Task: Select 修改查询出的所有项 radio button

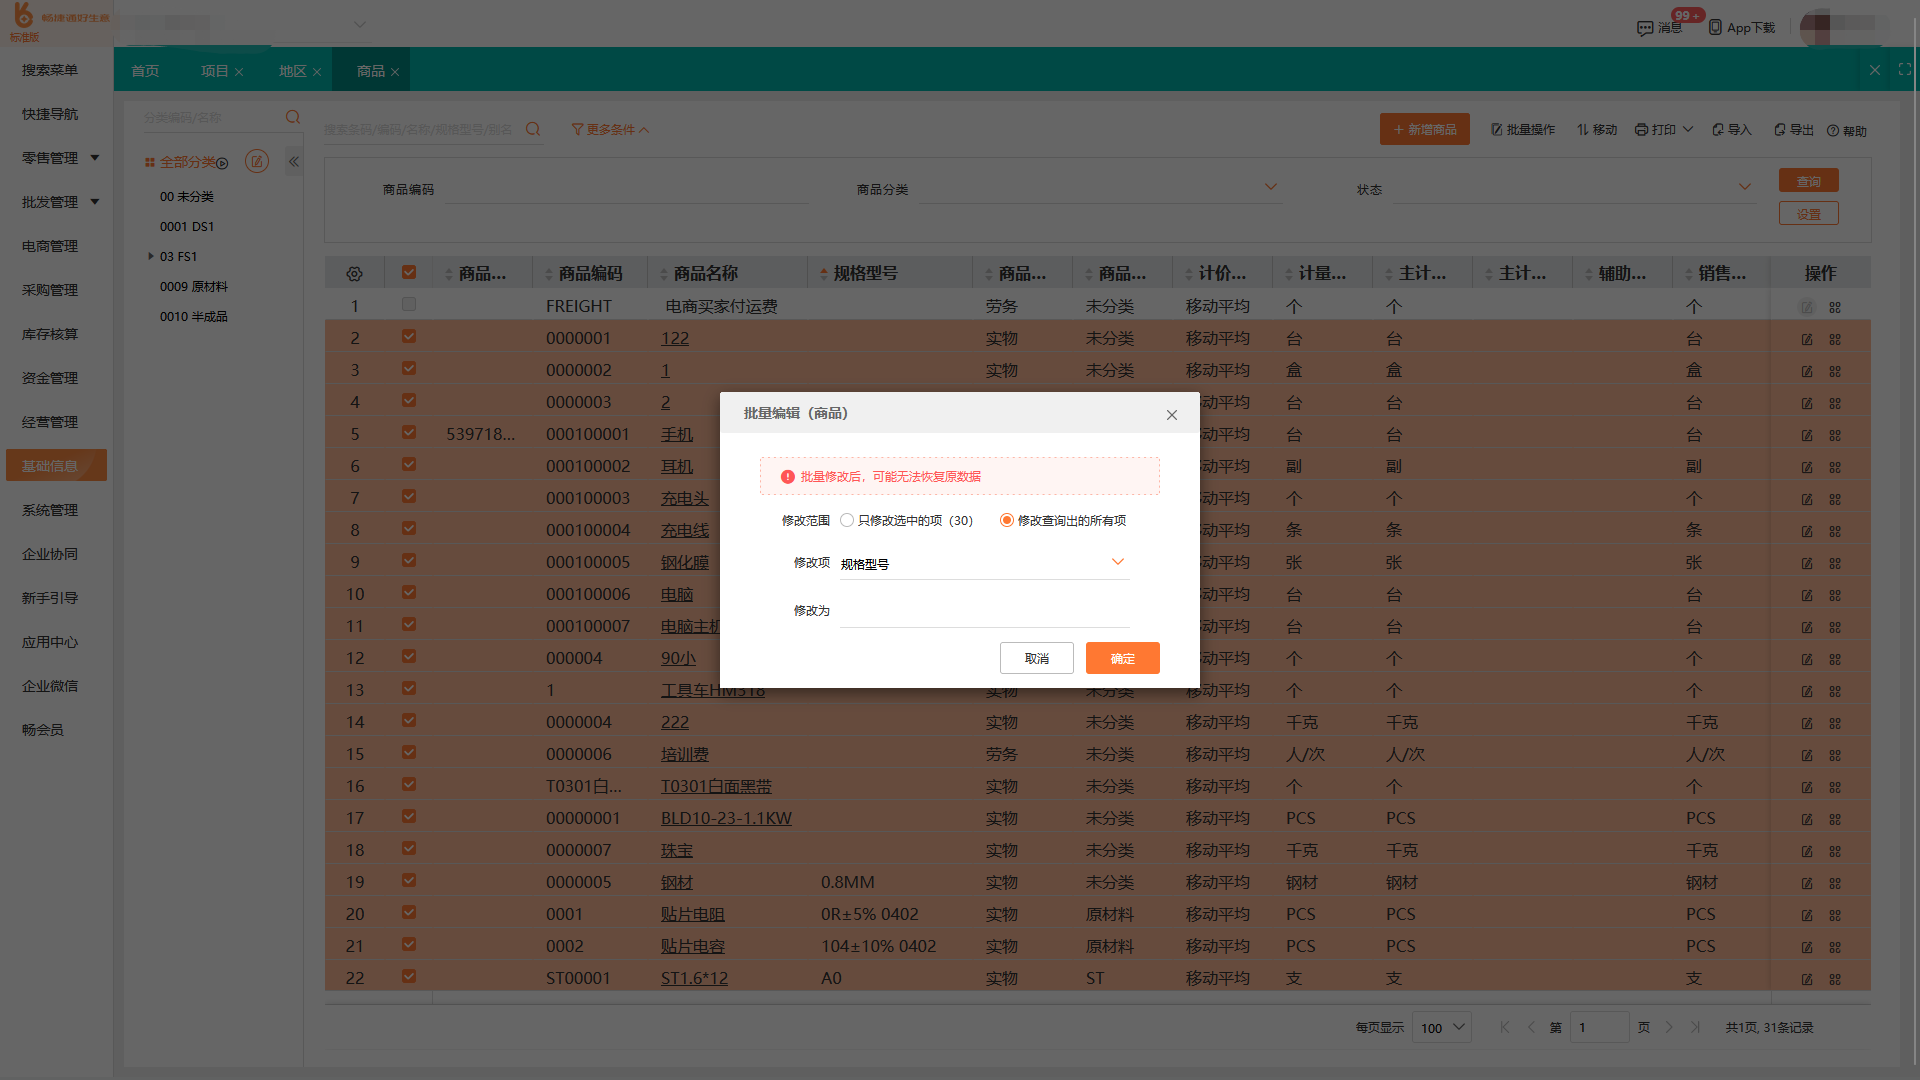Action: (x=1006, y=520)
